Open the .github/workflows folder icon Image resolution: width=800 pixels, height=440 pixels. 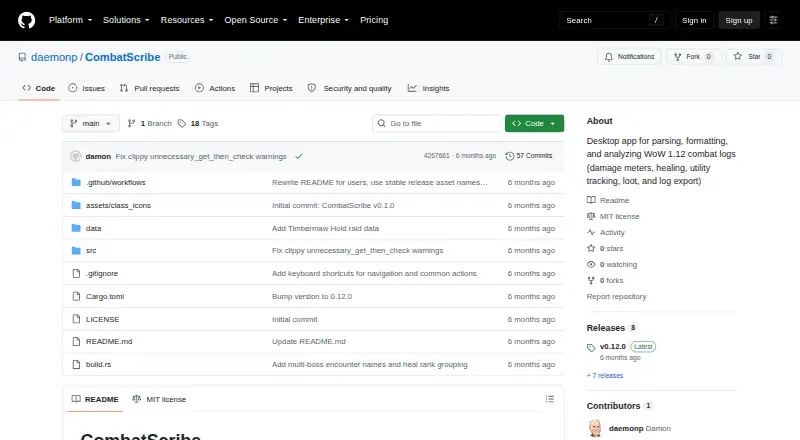pyautogui.click(x=76, y=182)
